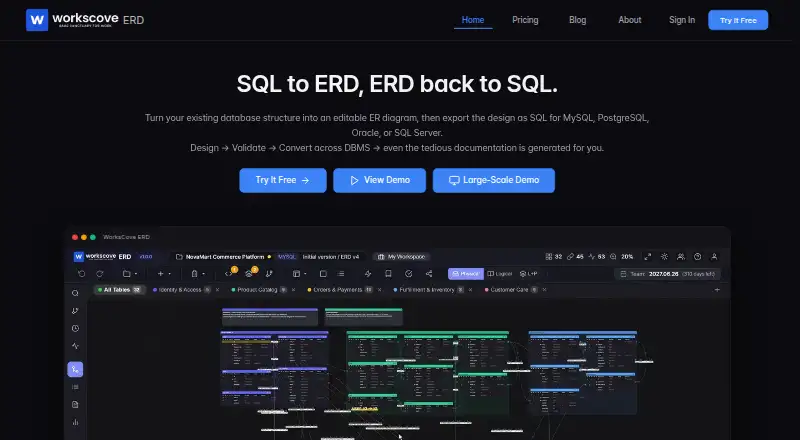This screenshot has height=440, width=800.
Task: Select the Fulfillment & Inventory tab
Action: tap(429, 289)
